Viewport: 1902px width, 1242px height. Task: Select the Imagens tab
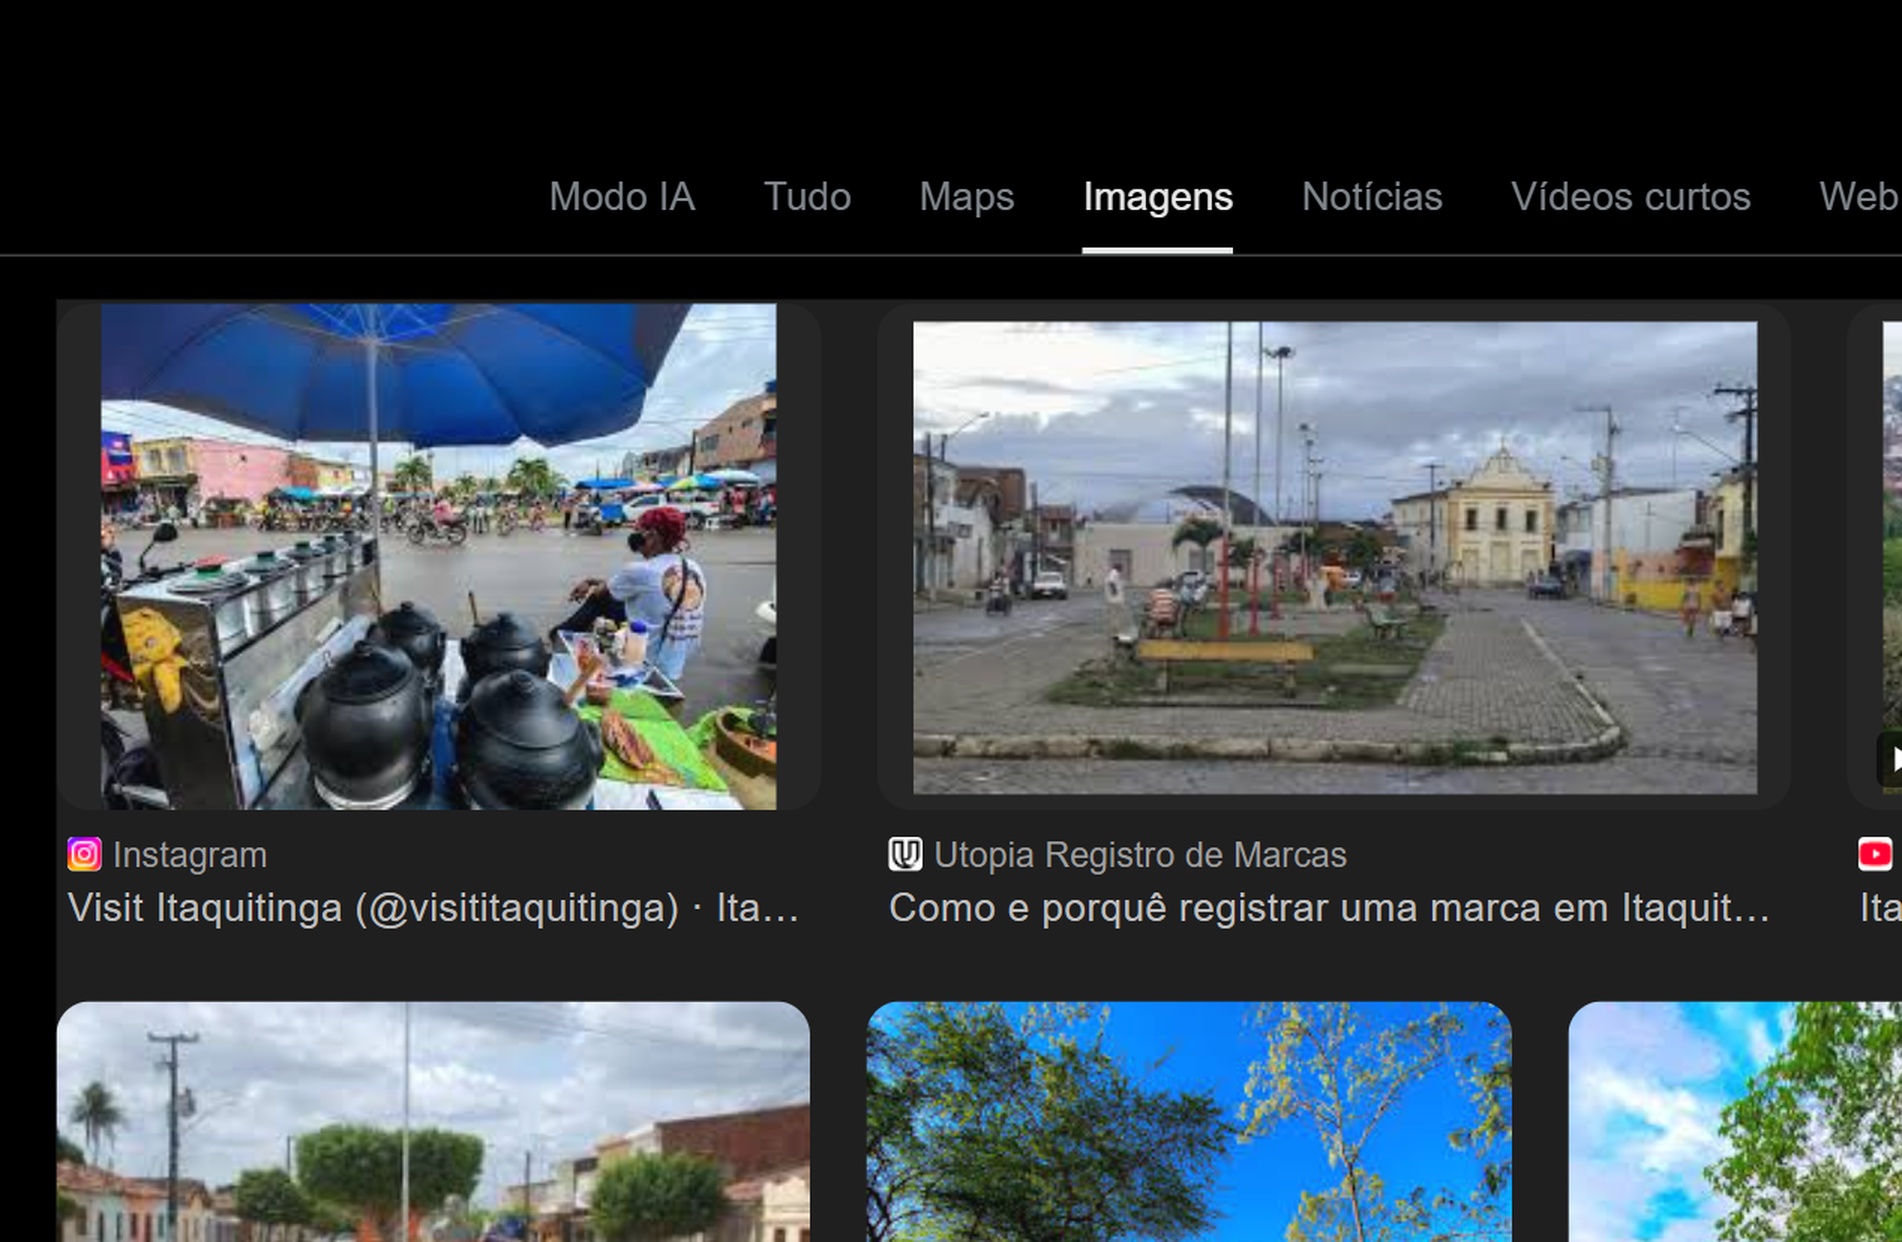tap(1157, 197)
